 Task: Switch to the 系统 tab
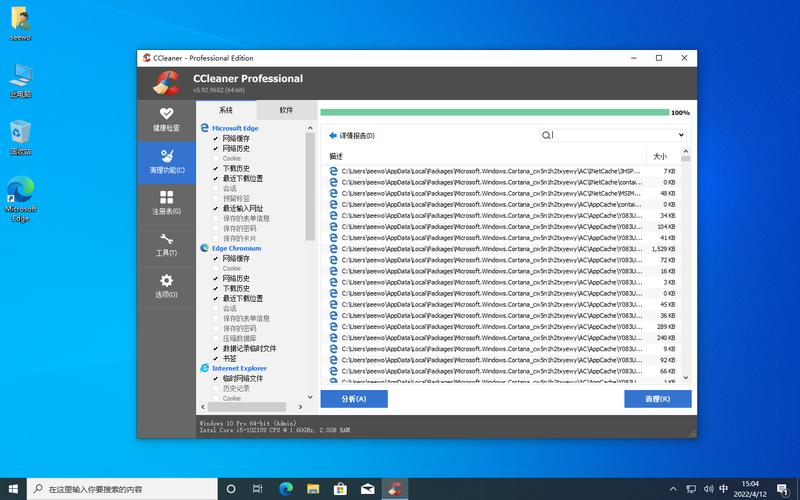[x=226, y=110]
